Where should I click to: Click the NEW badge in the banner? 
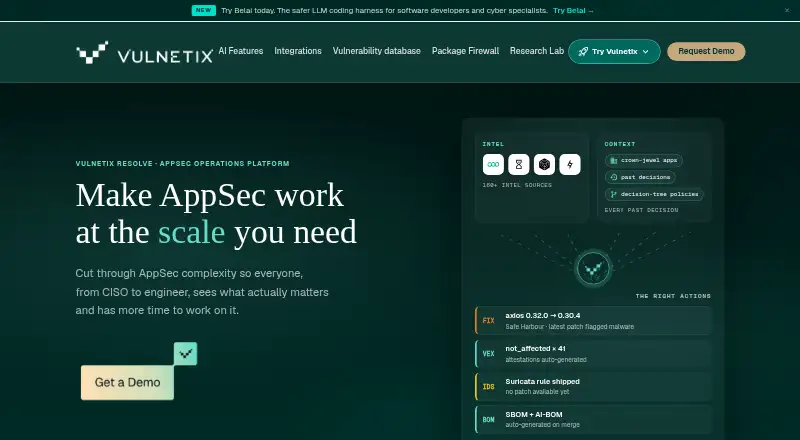204,10
